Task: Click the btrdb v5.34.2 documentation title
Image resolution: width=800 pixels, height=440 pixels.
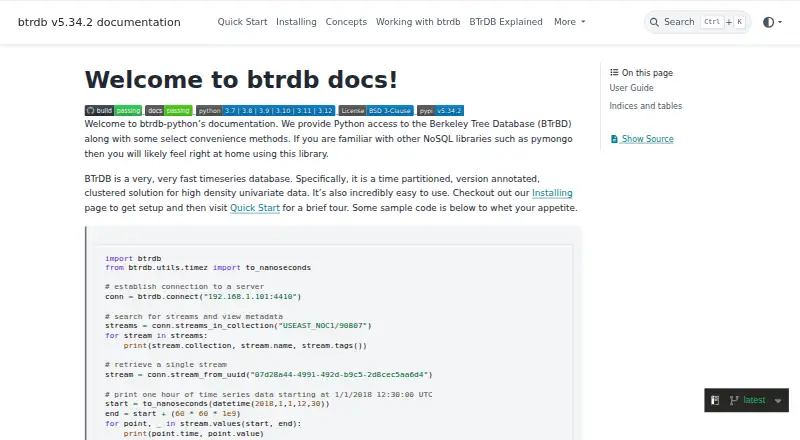Action: click(x=99, y=22)
